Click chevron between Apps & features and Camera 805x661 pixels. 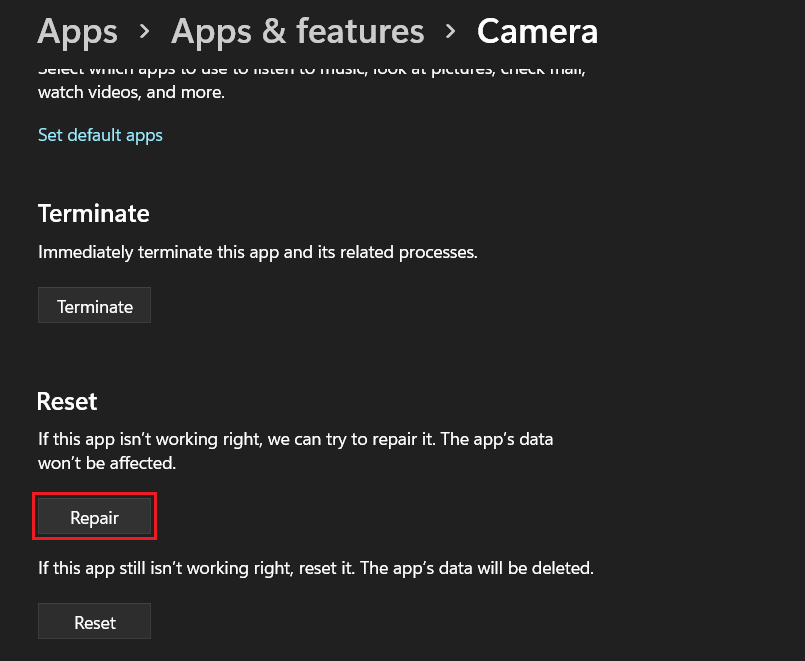[x=451, y=32]
